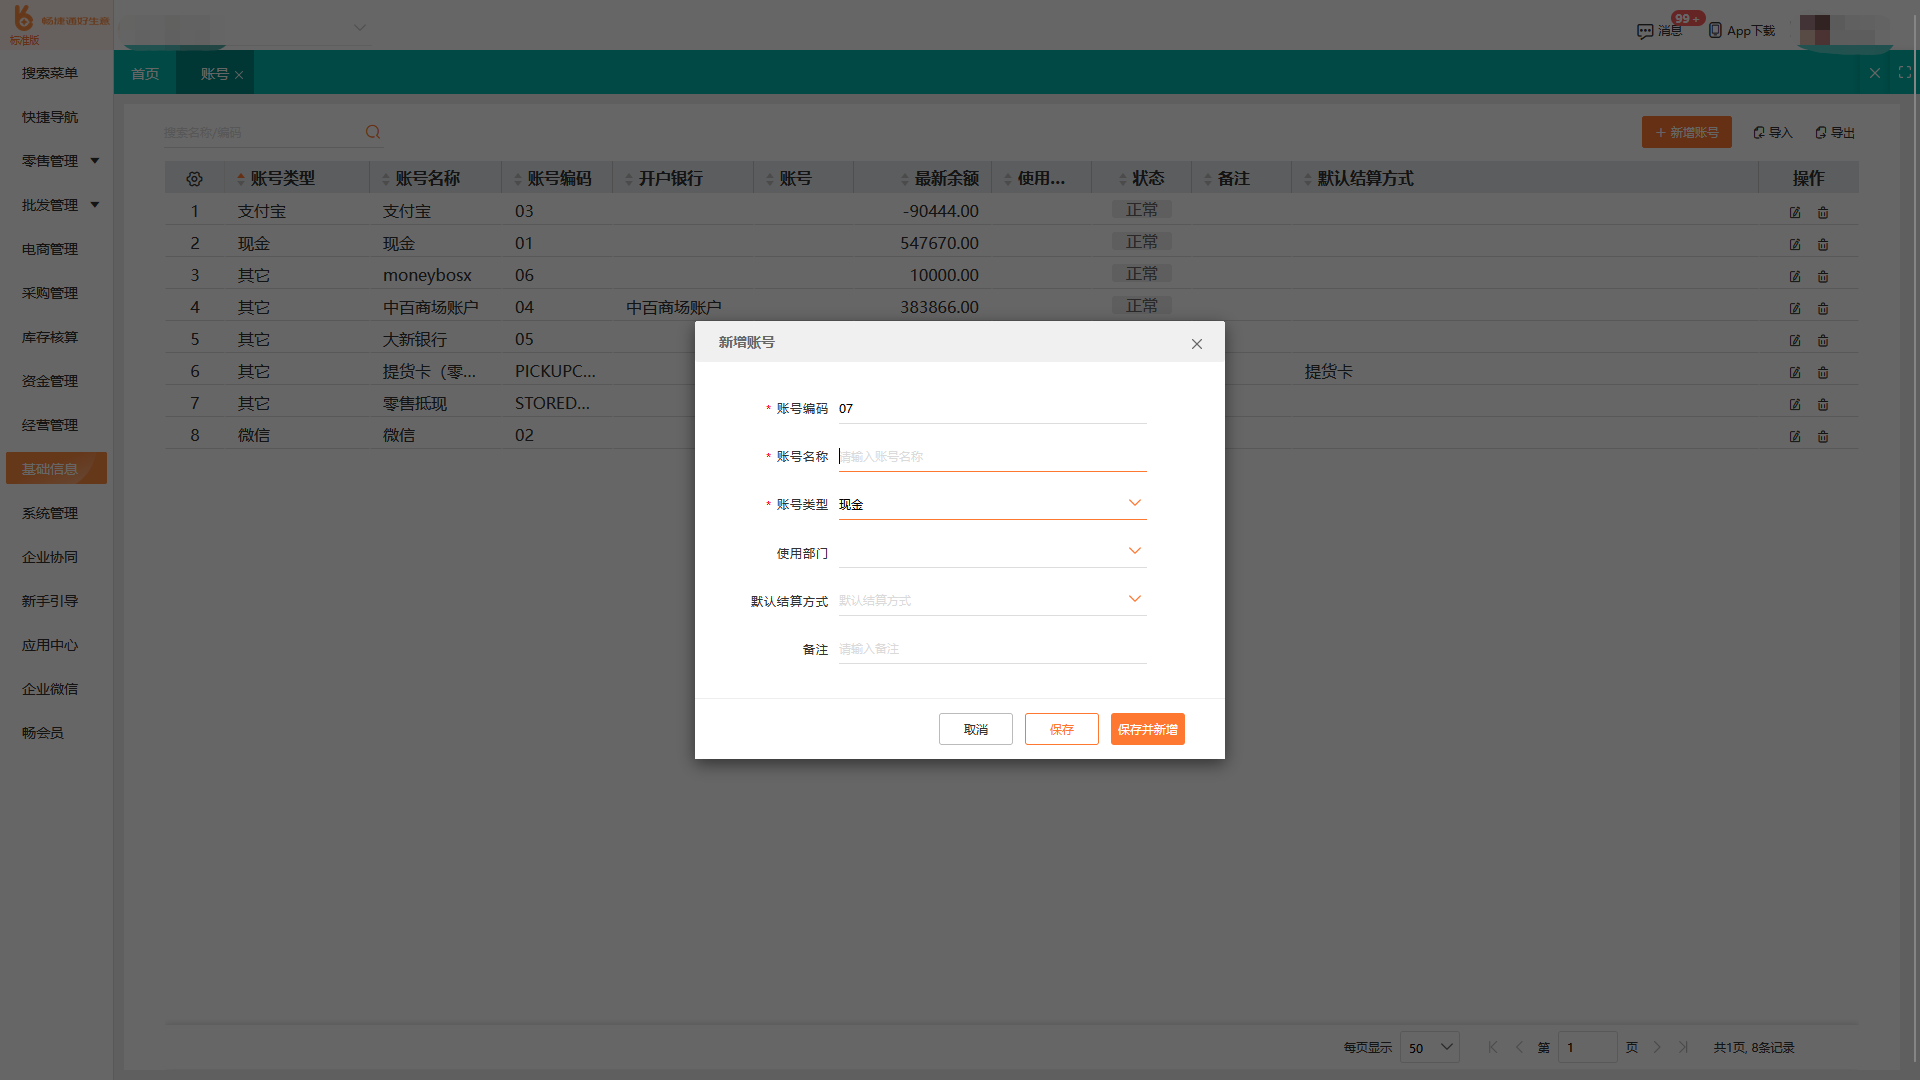Click the import icon to import data
Screen dimensions: 1920x1080
(1771, 132)
